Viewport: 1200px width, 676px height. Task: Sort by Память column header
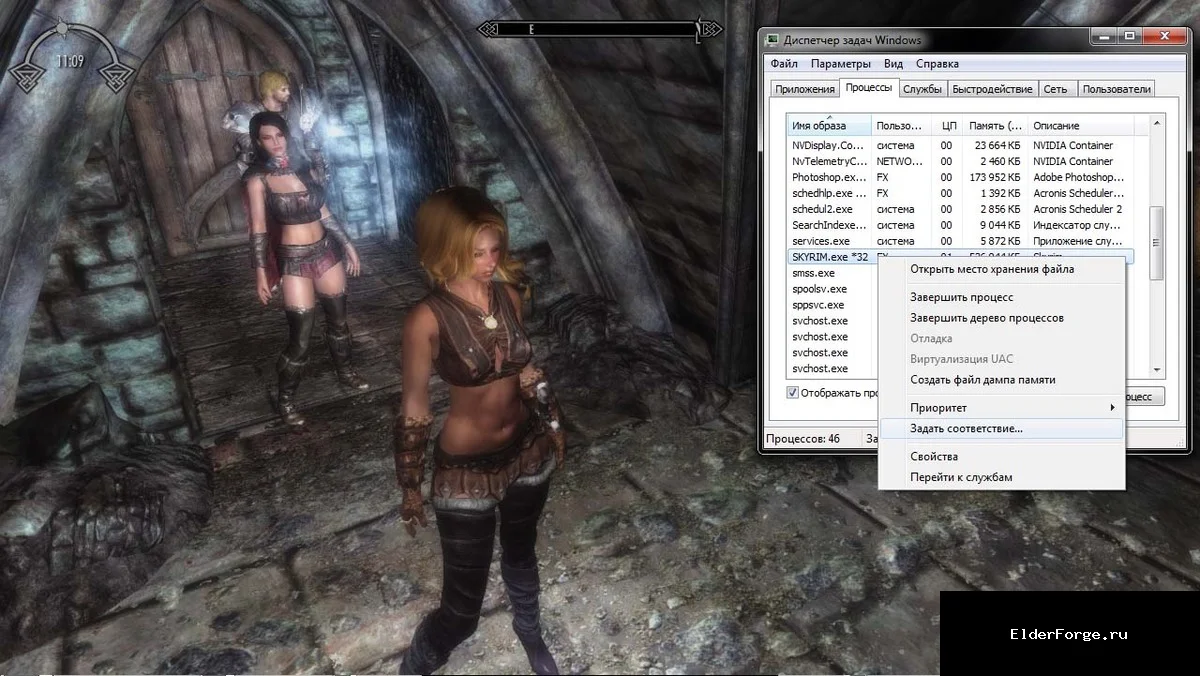[994, 126]
